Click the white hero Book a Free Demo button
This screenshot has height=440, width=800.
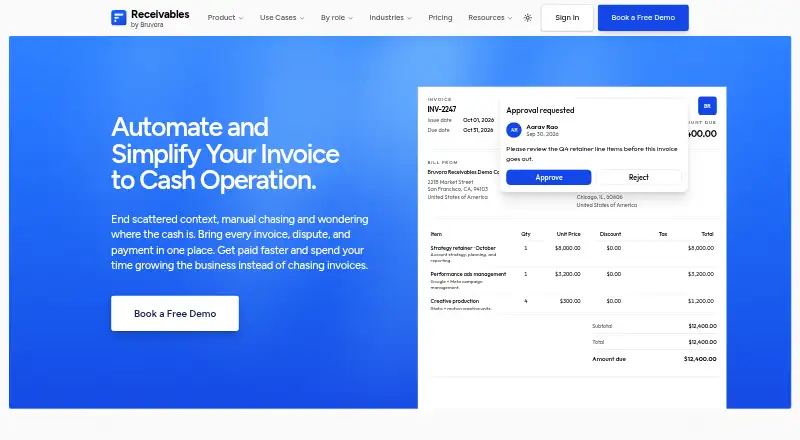175,313
